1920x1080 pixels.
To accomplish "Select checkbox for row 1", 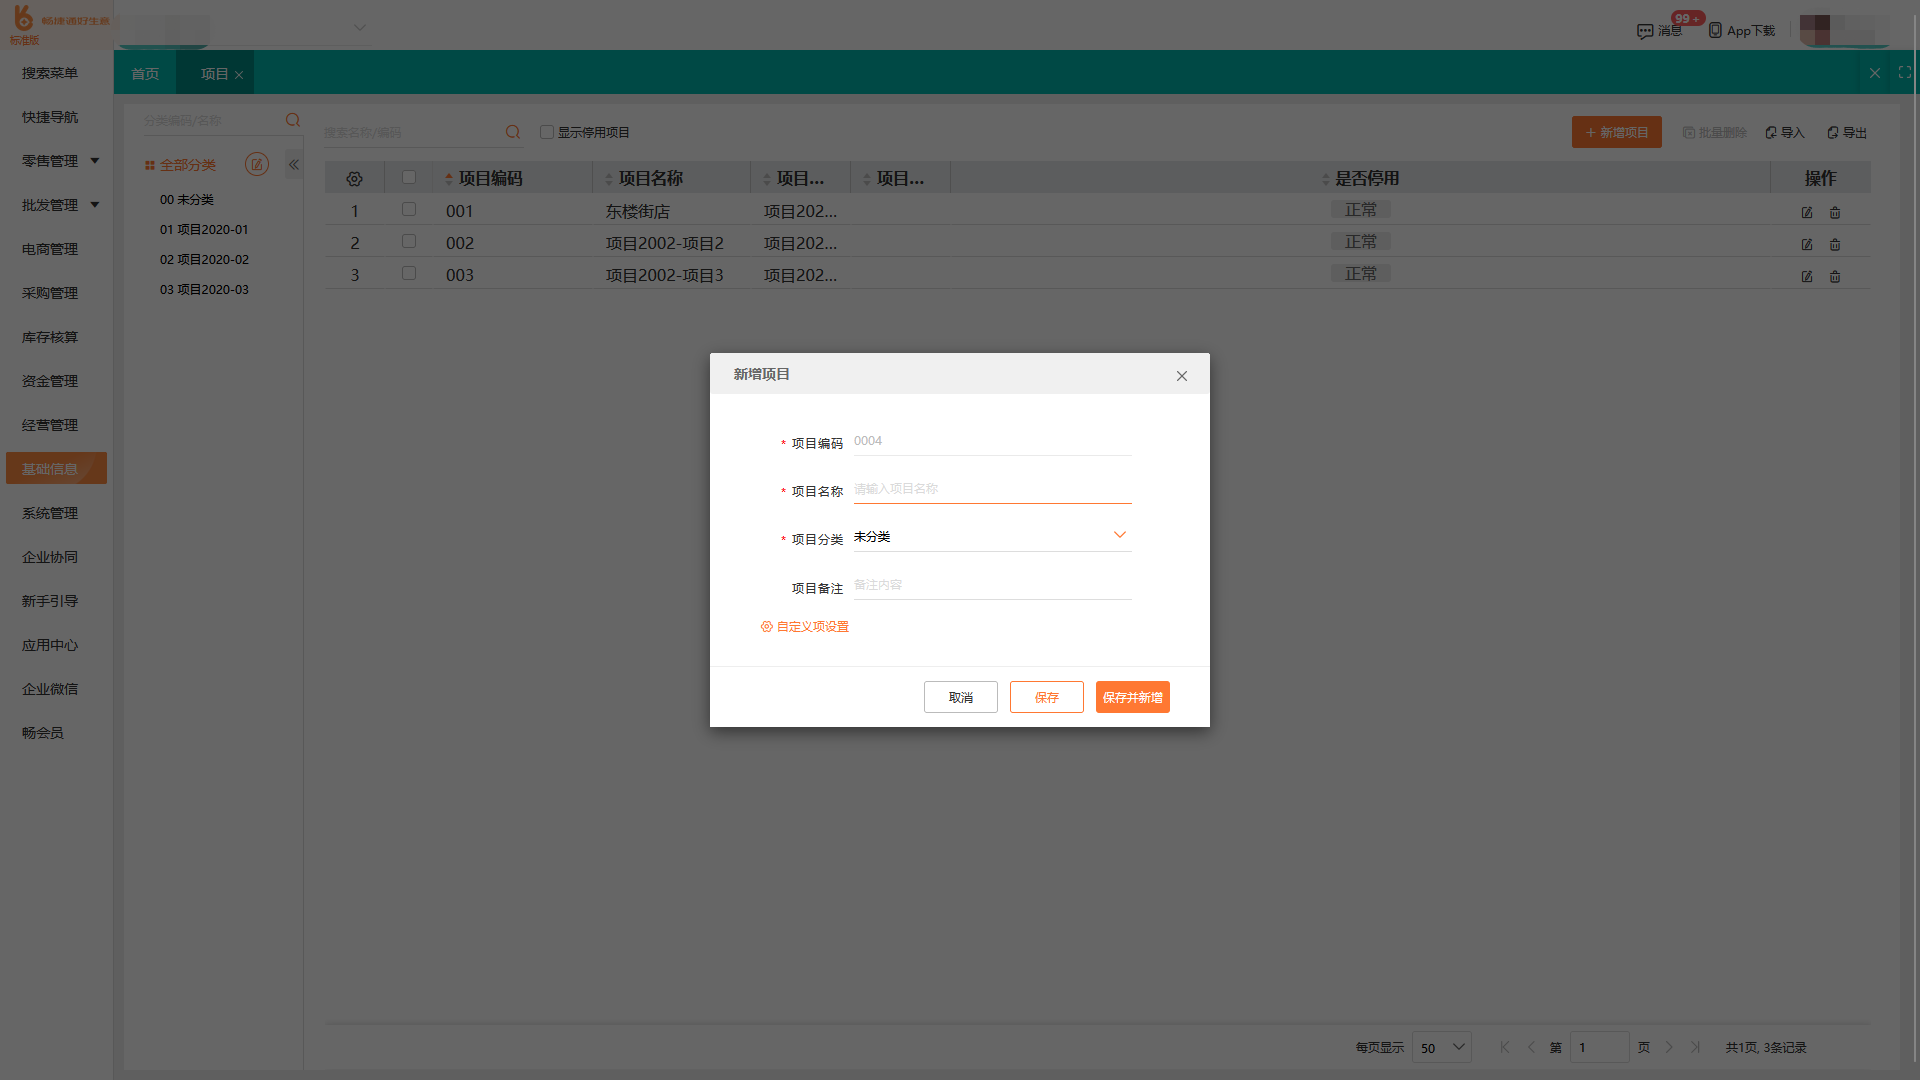I will pos(409,210).
